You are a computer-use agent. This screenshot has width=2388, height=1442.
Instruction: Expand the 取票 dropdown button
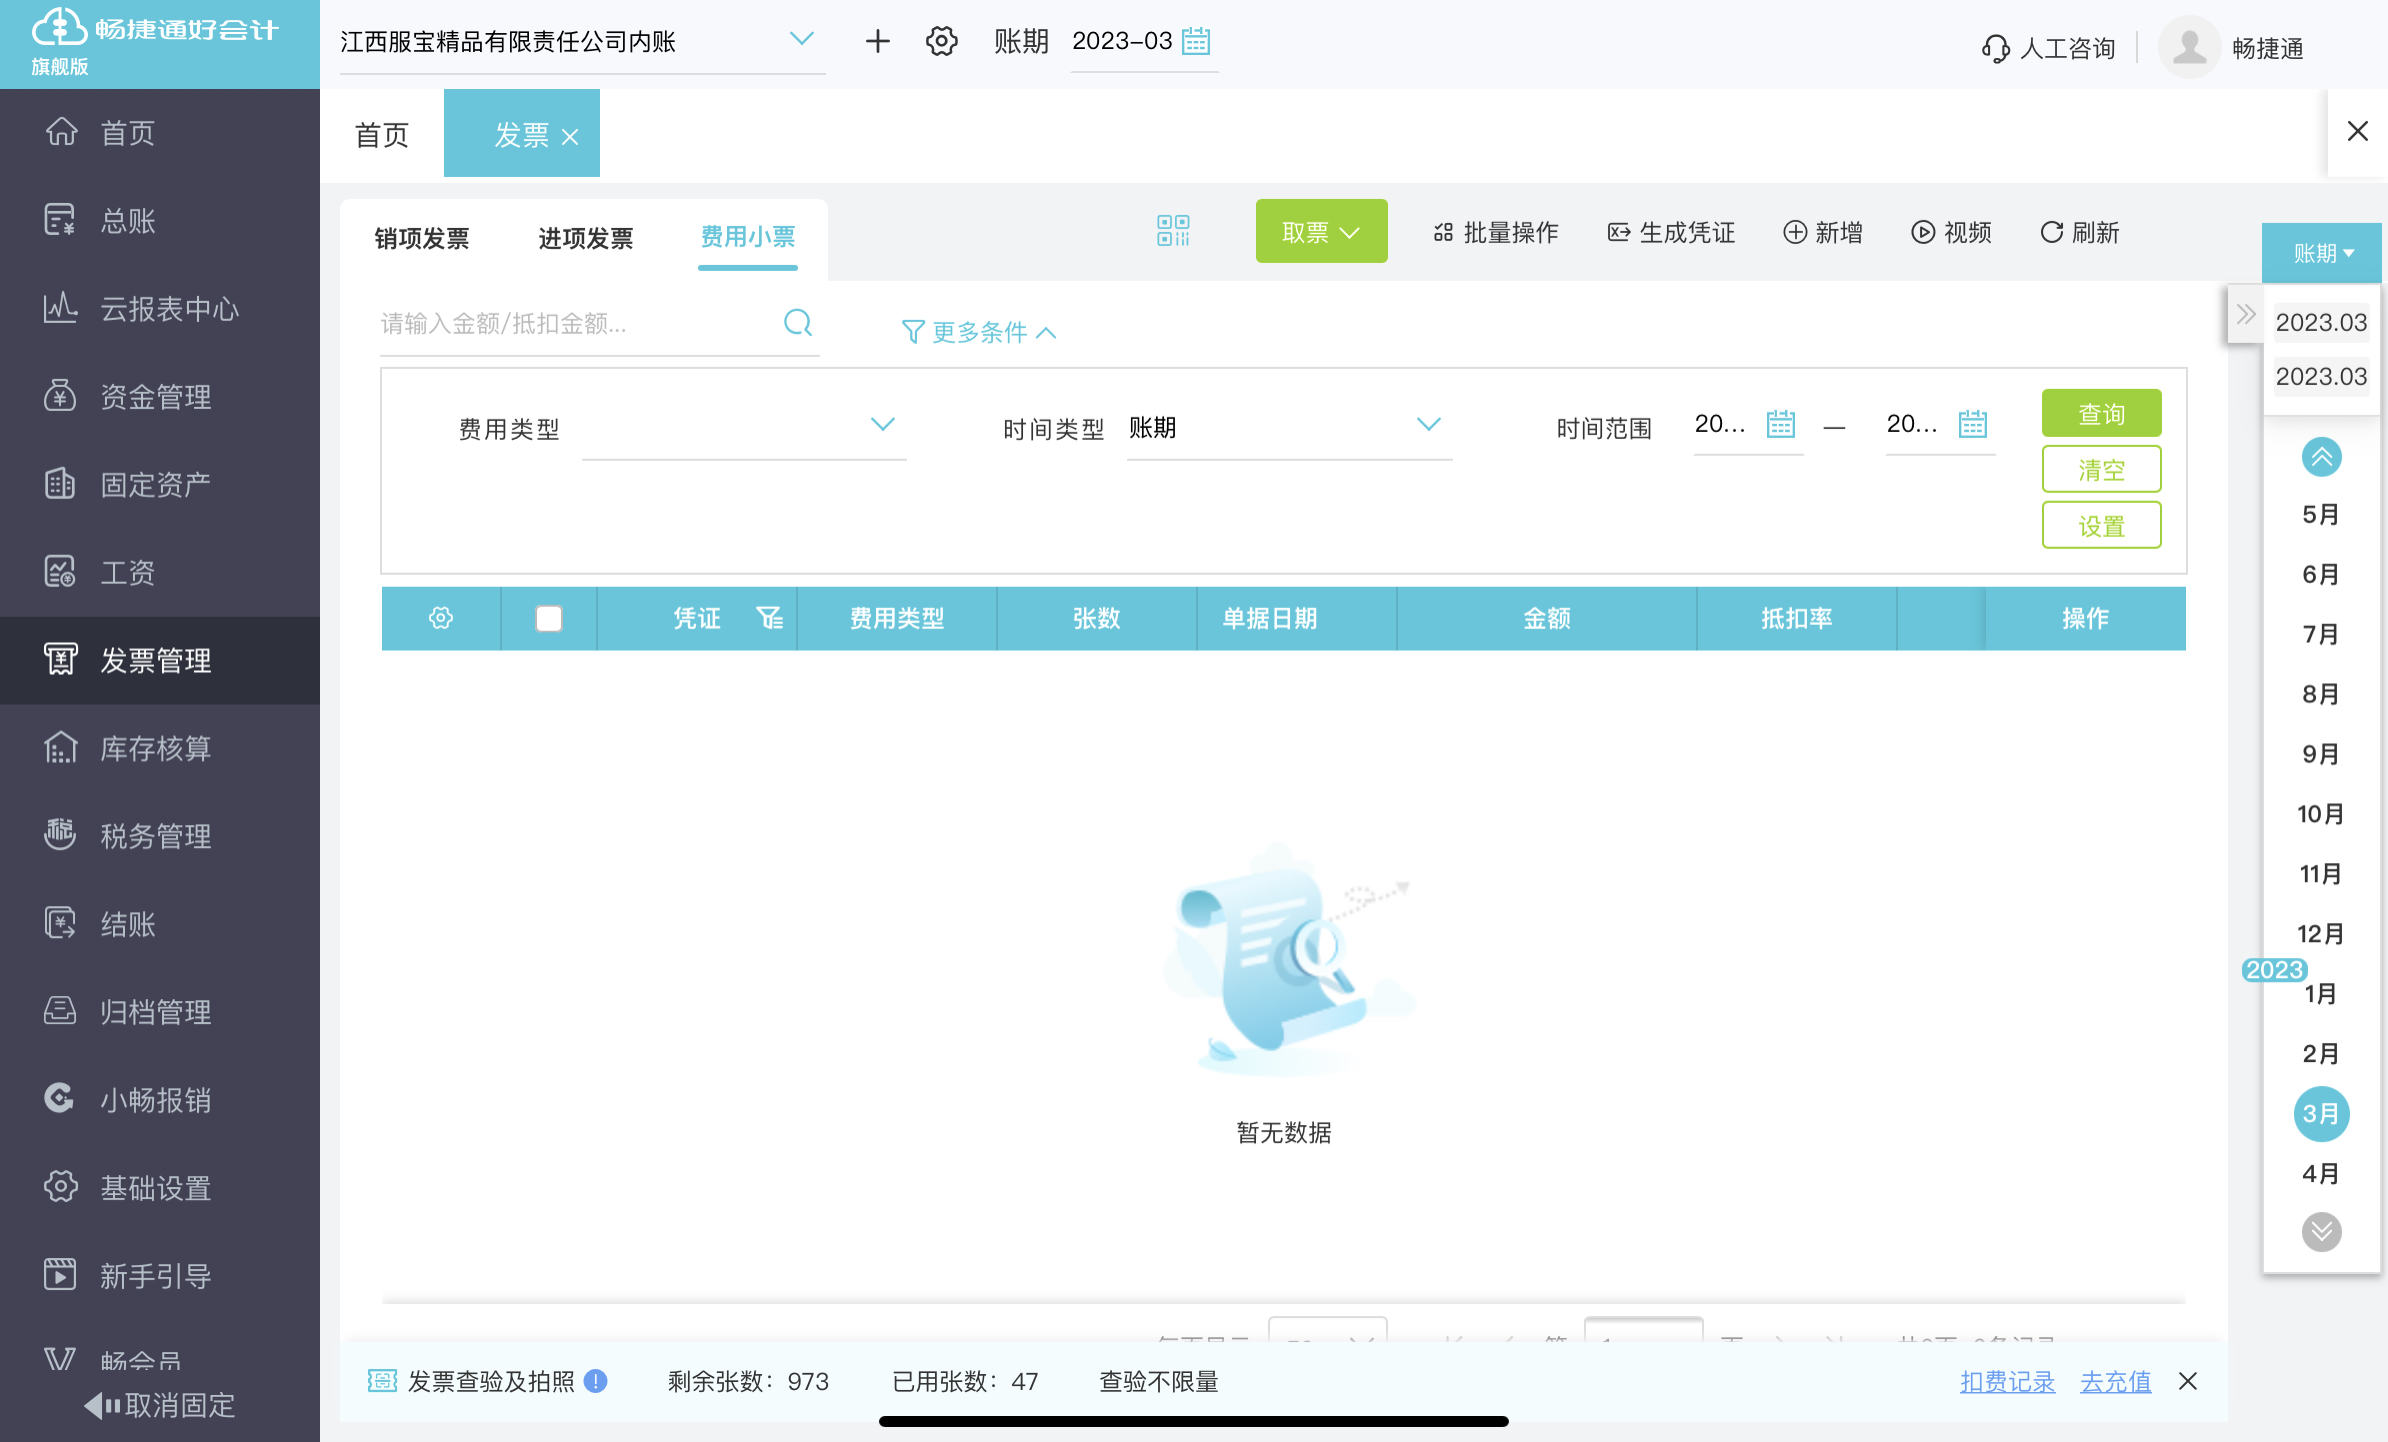point(1366,232)
